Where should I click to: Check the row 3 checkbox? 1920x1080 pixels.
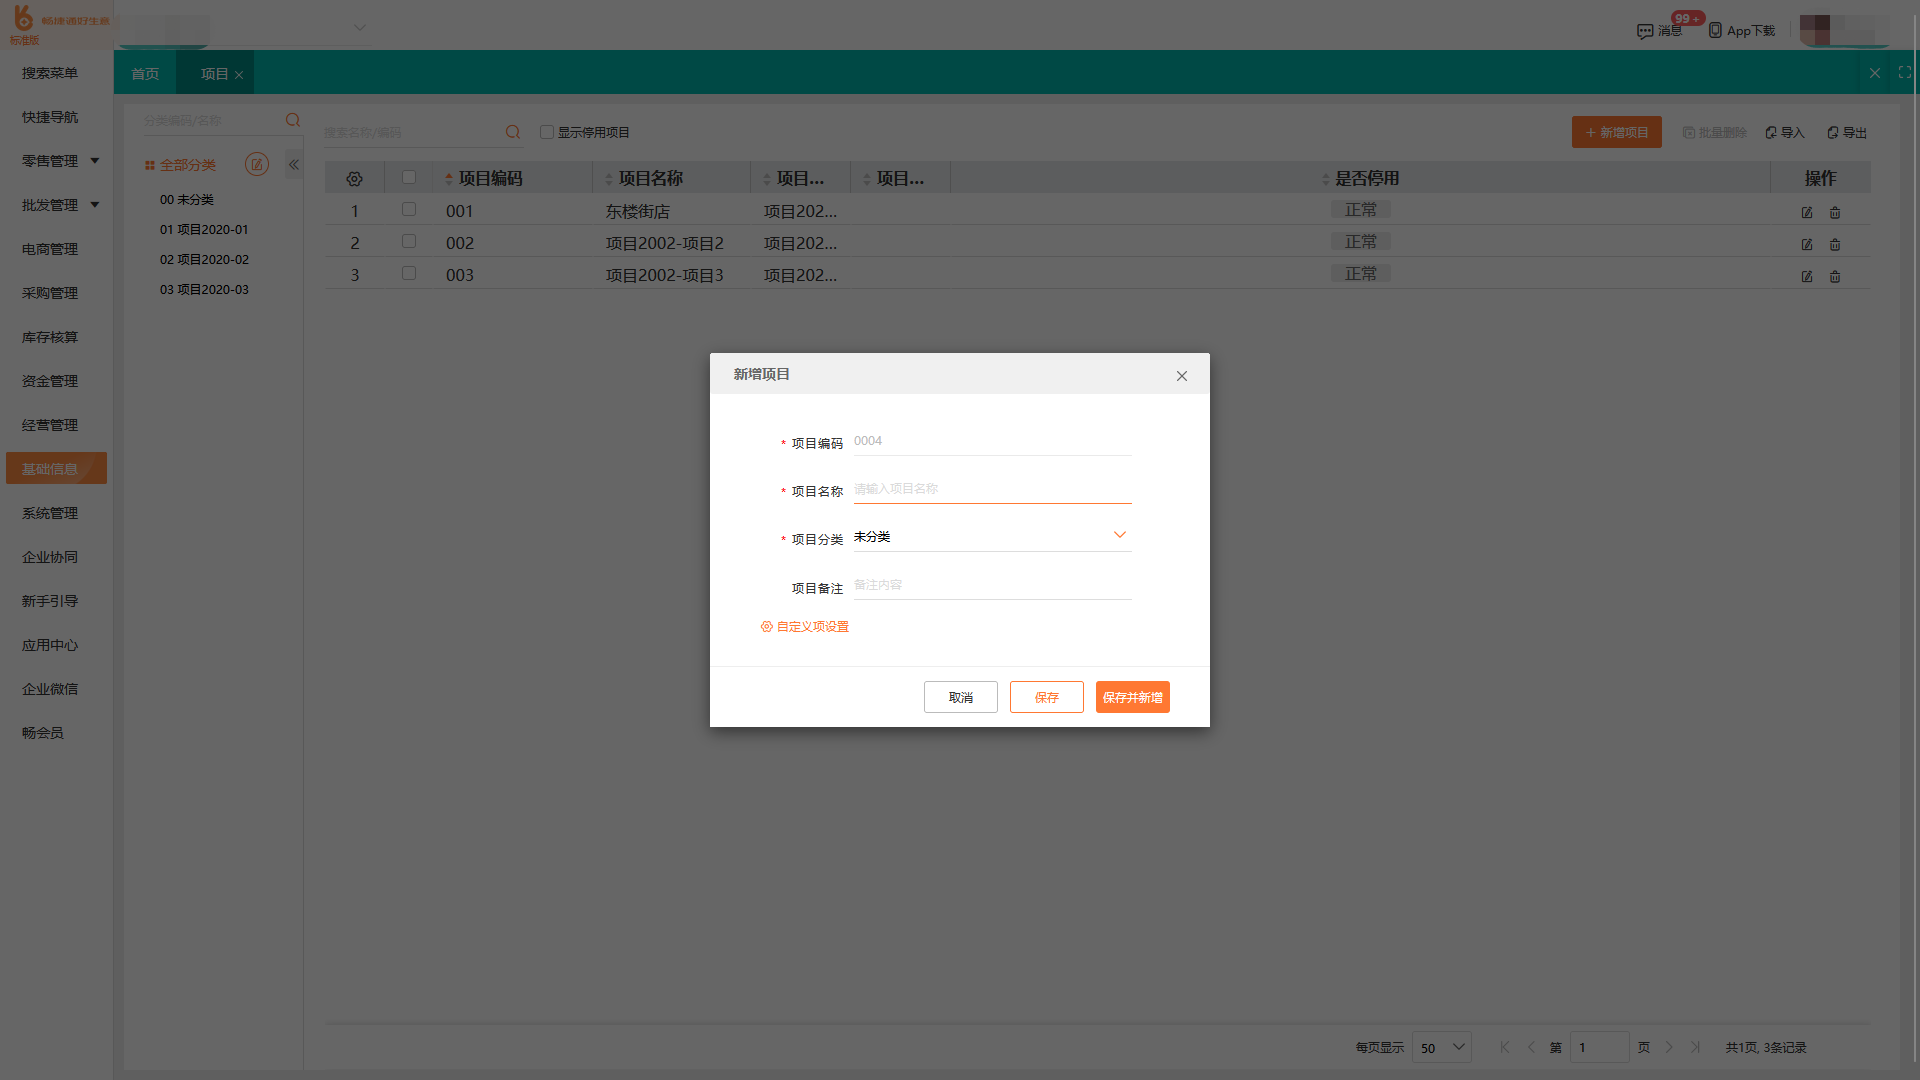[x=409, y=273]
